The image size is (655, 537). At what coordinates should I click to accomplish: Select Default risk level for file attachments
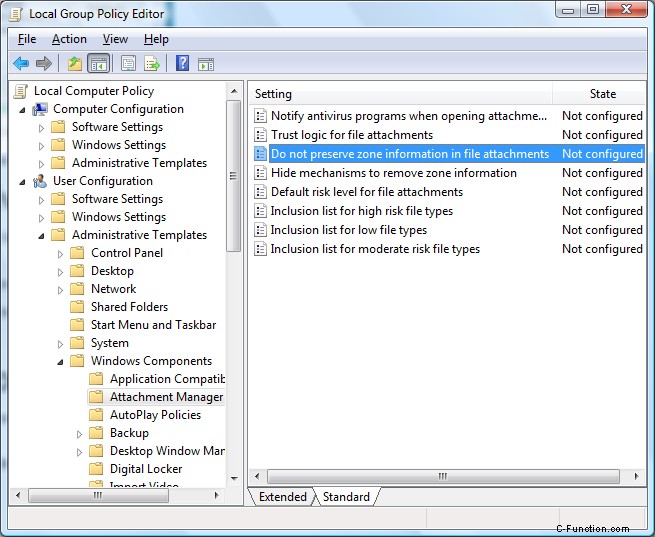tap(366, 192)
